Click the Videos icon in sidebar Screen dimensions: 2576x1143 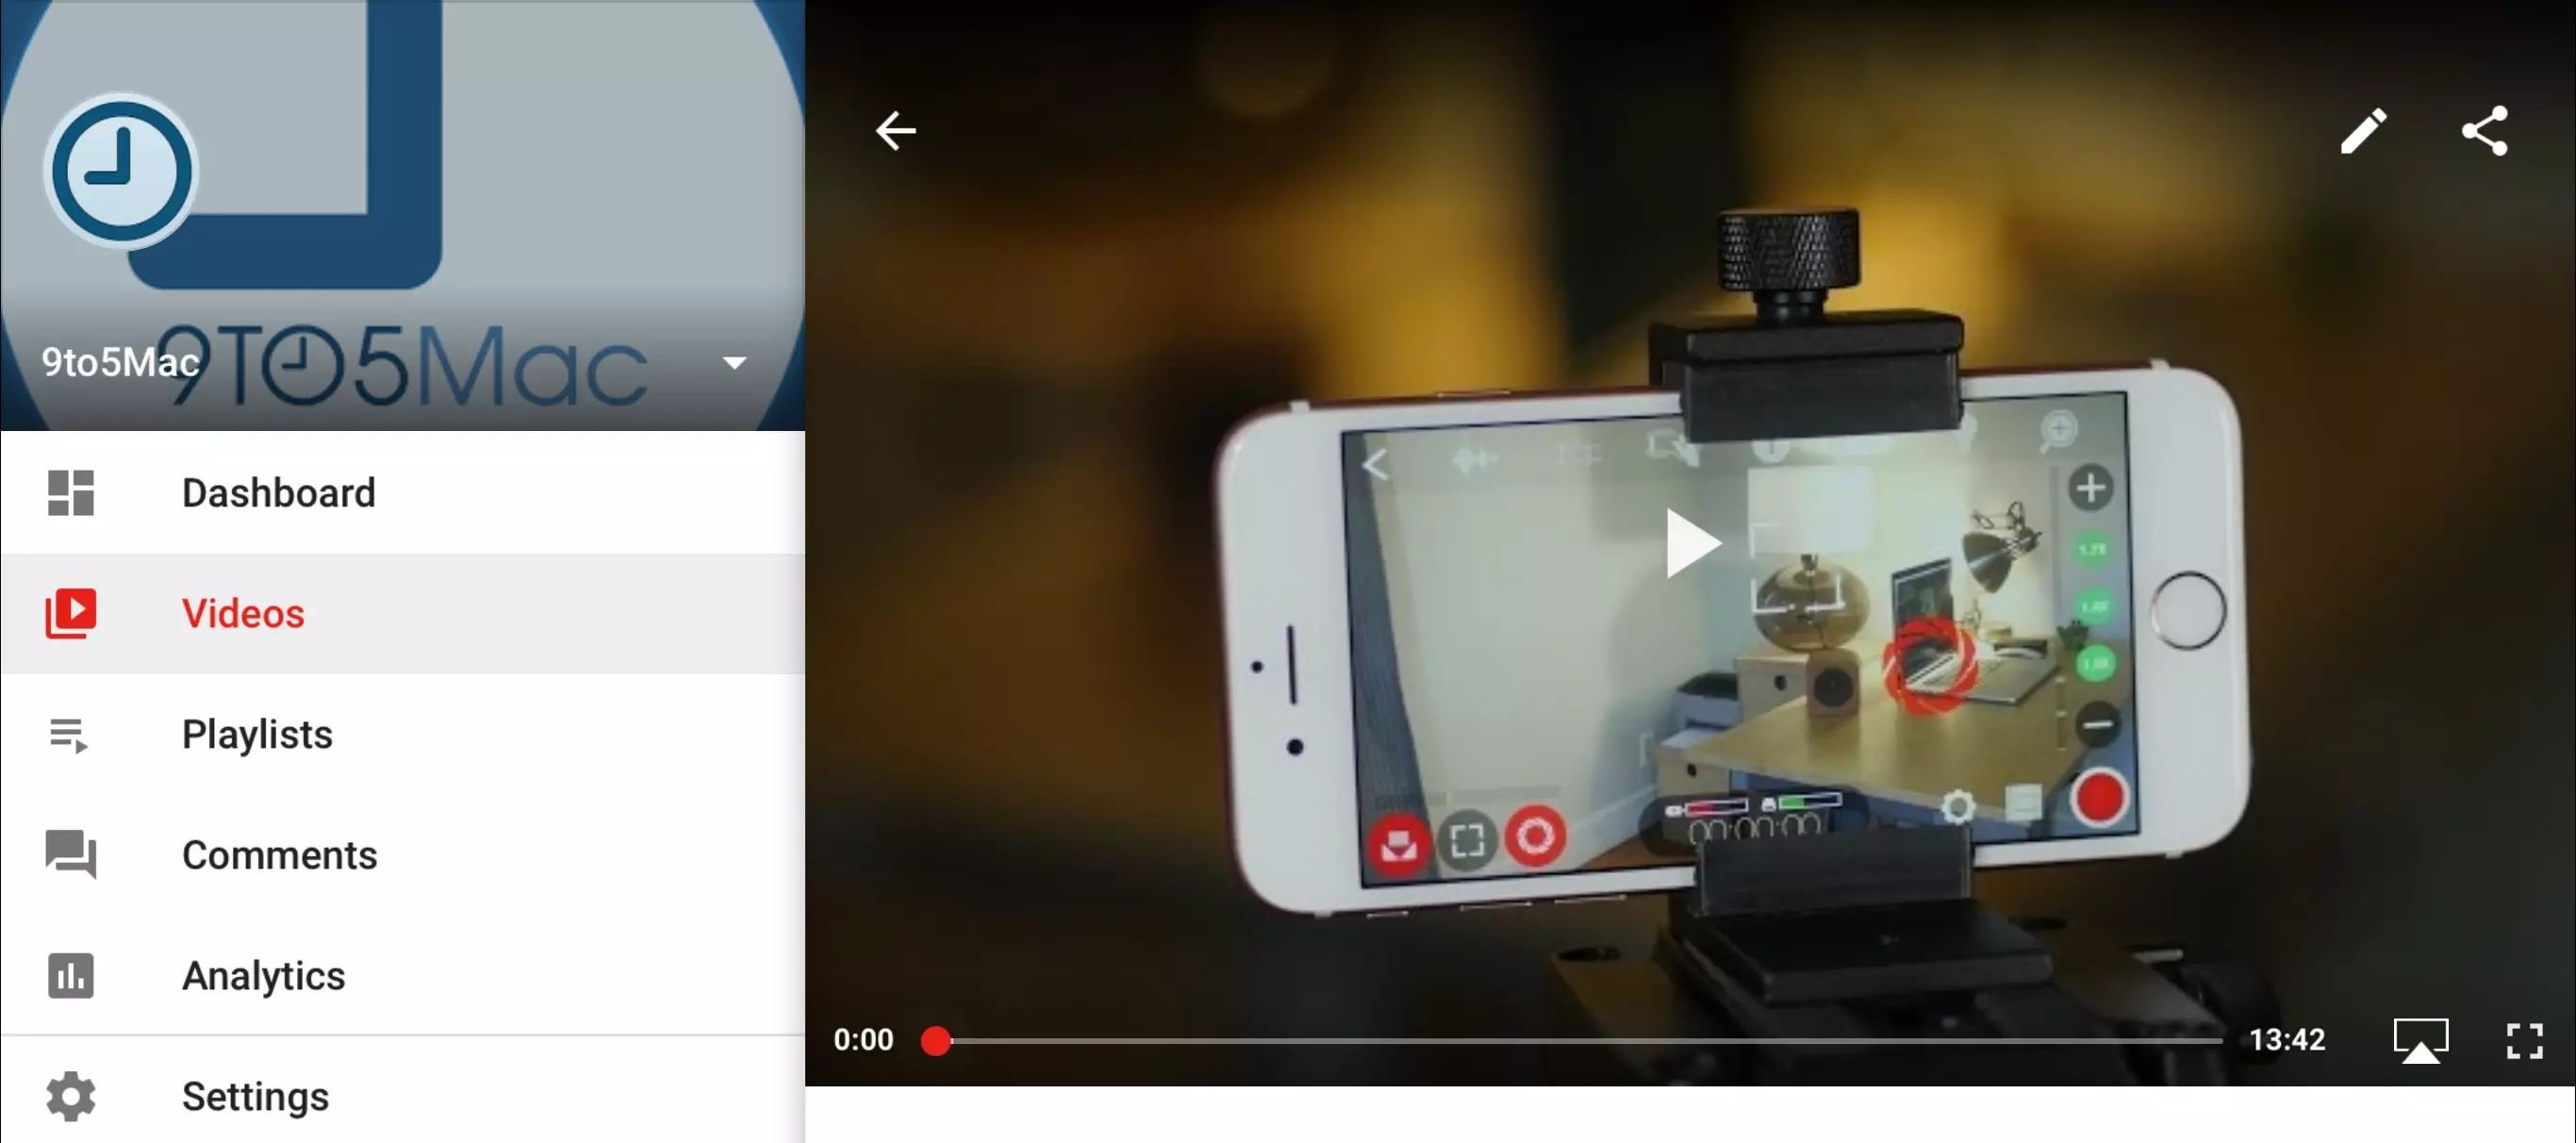coord(73,613)
